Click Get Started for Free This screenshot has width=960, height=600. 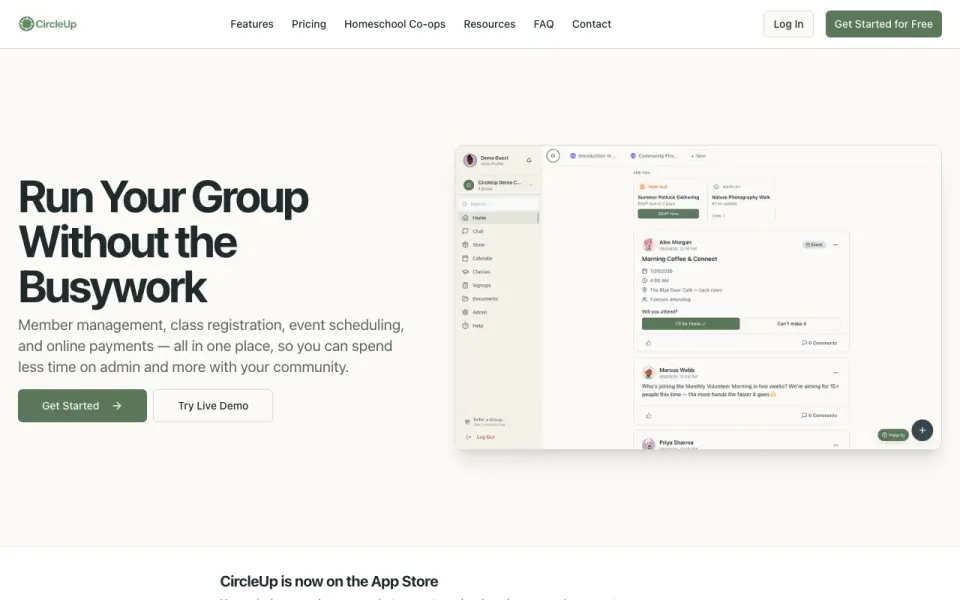pyautogui.click(x=883, y=24)
